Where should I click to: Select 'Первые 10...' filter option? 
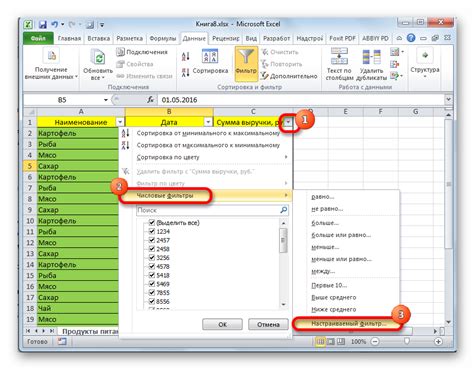[x=329, y=285]
